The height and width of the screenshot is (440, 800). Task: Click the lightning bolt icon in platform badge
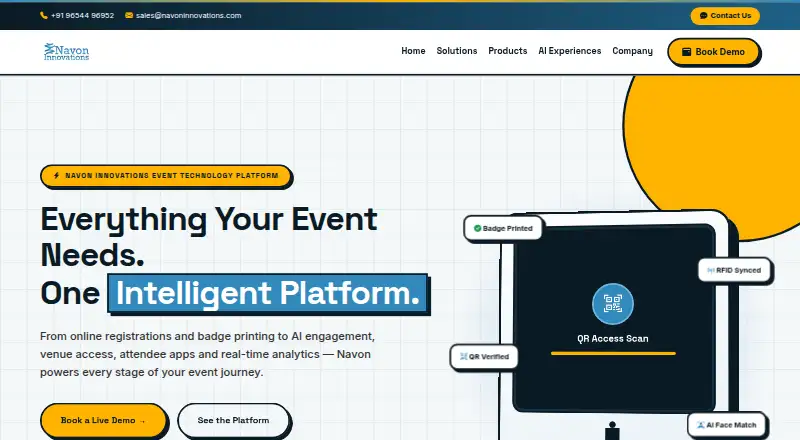click(x=57, y=176)
